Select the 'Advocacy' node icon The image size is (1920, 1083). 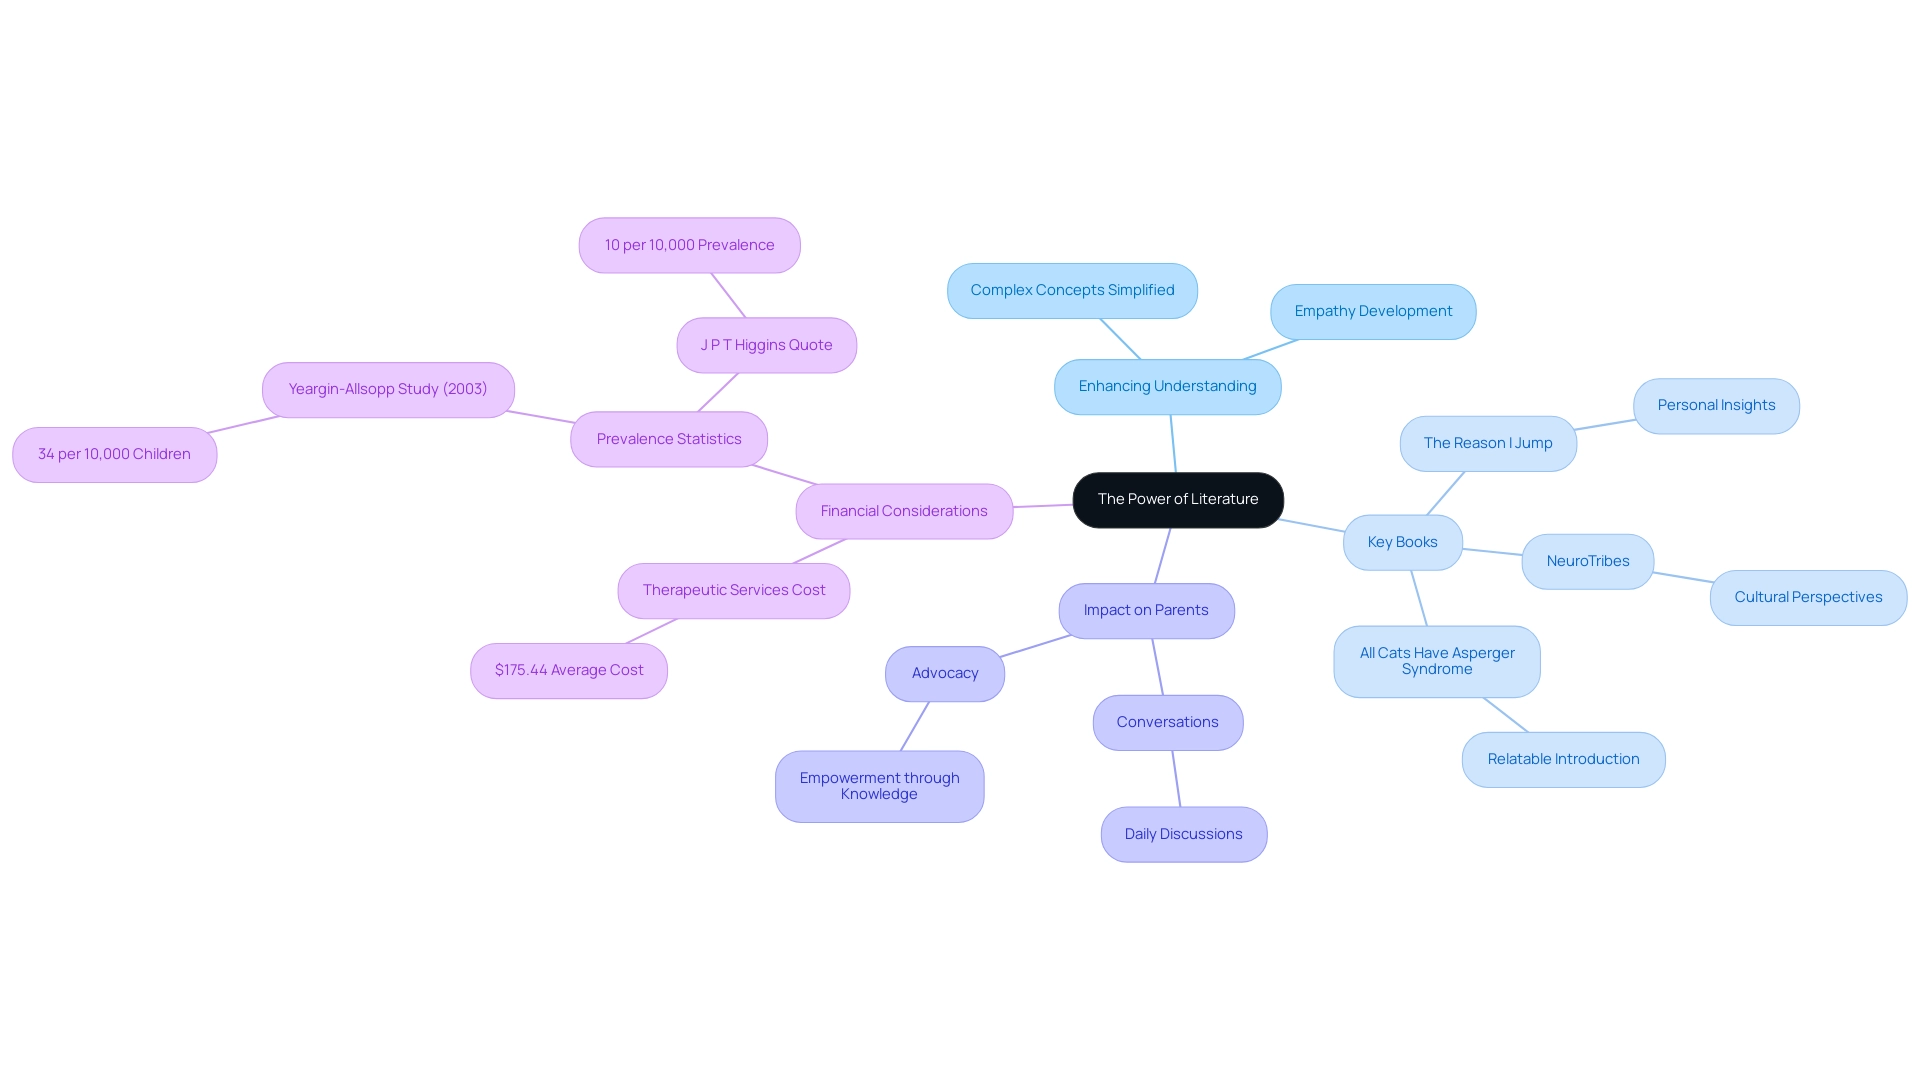pyautogui.click(x=944, y=673)
